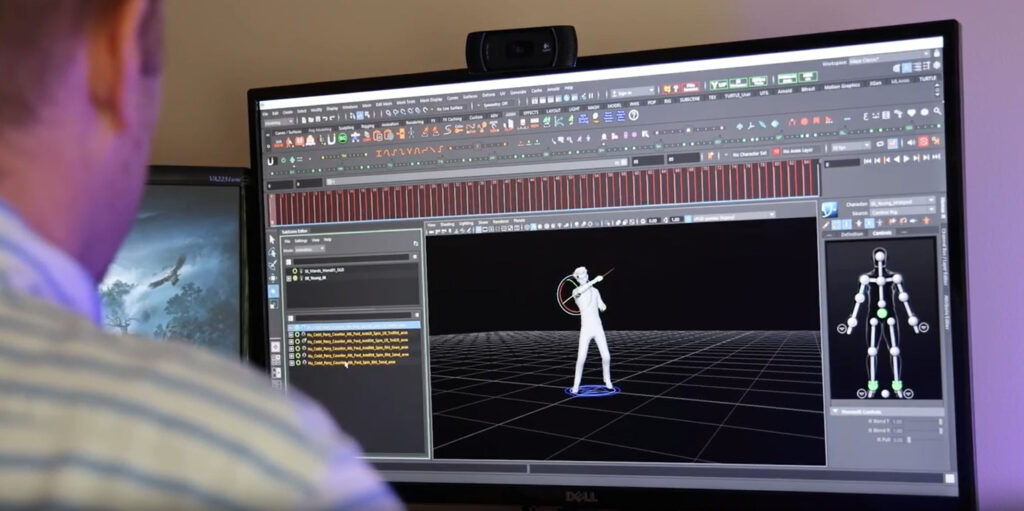Image resolution: width=1024 pixels, height=511 pixels.
Task: Select the head effector on the HumanIK figure
Action: click(880, 254)
